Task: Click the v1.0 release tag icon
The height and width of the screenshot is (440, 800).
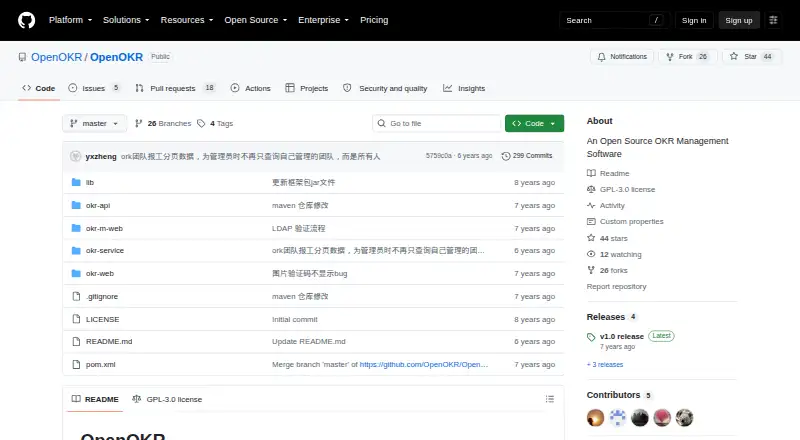Action: 591,337
